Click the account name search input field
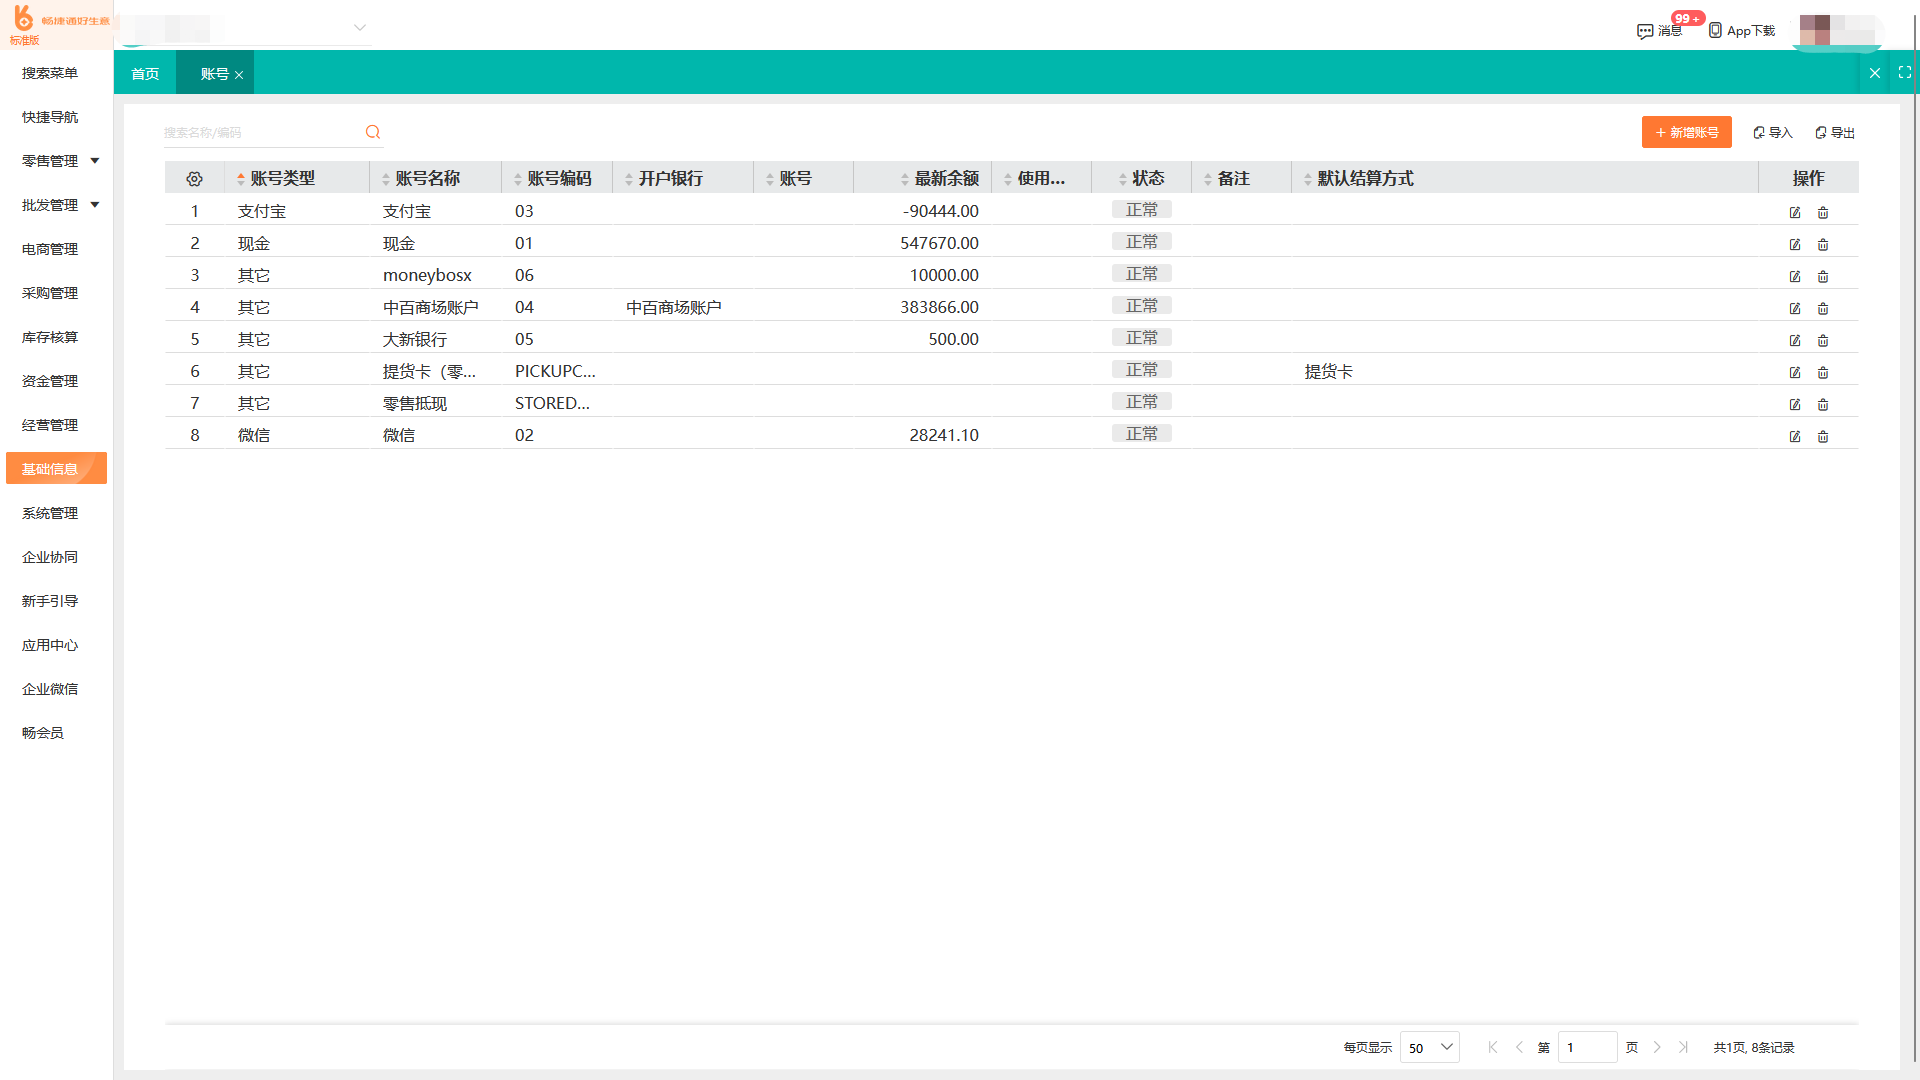 point(258,132)
